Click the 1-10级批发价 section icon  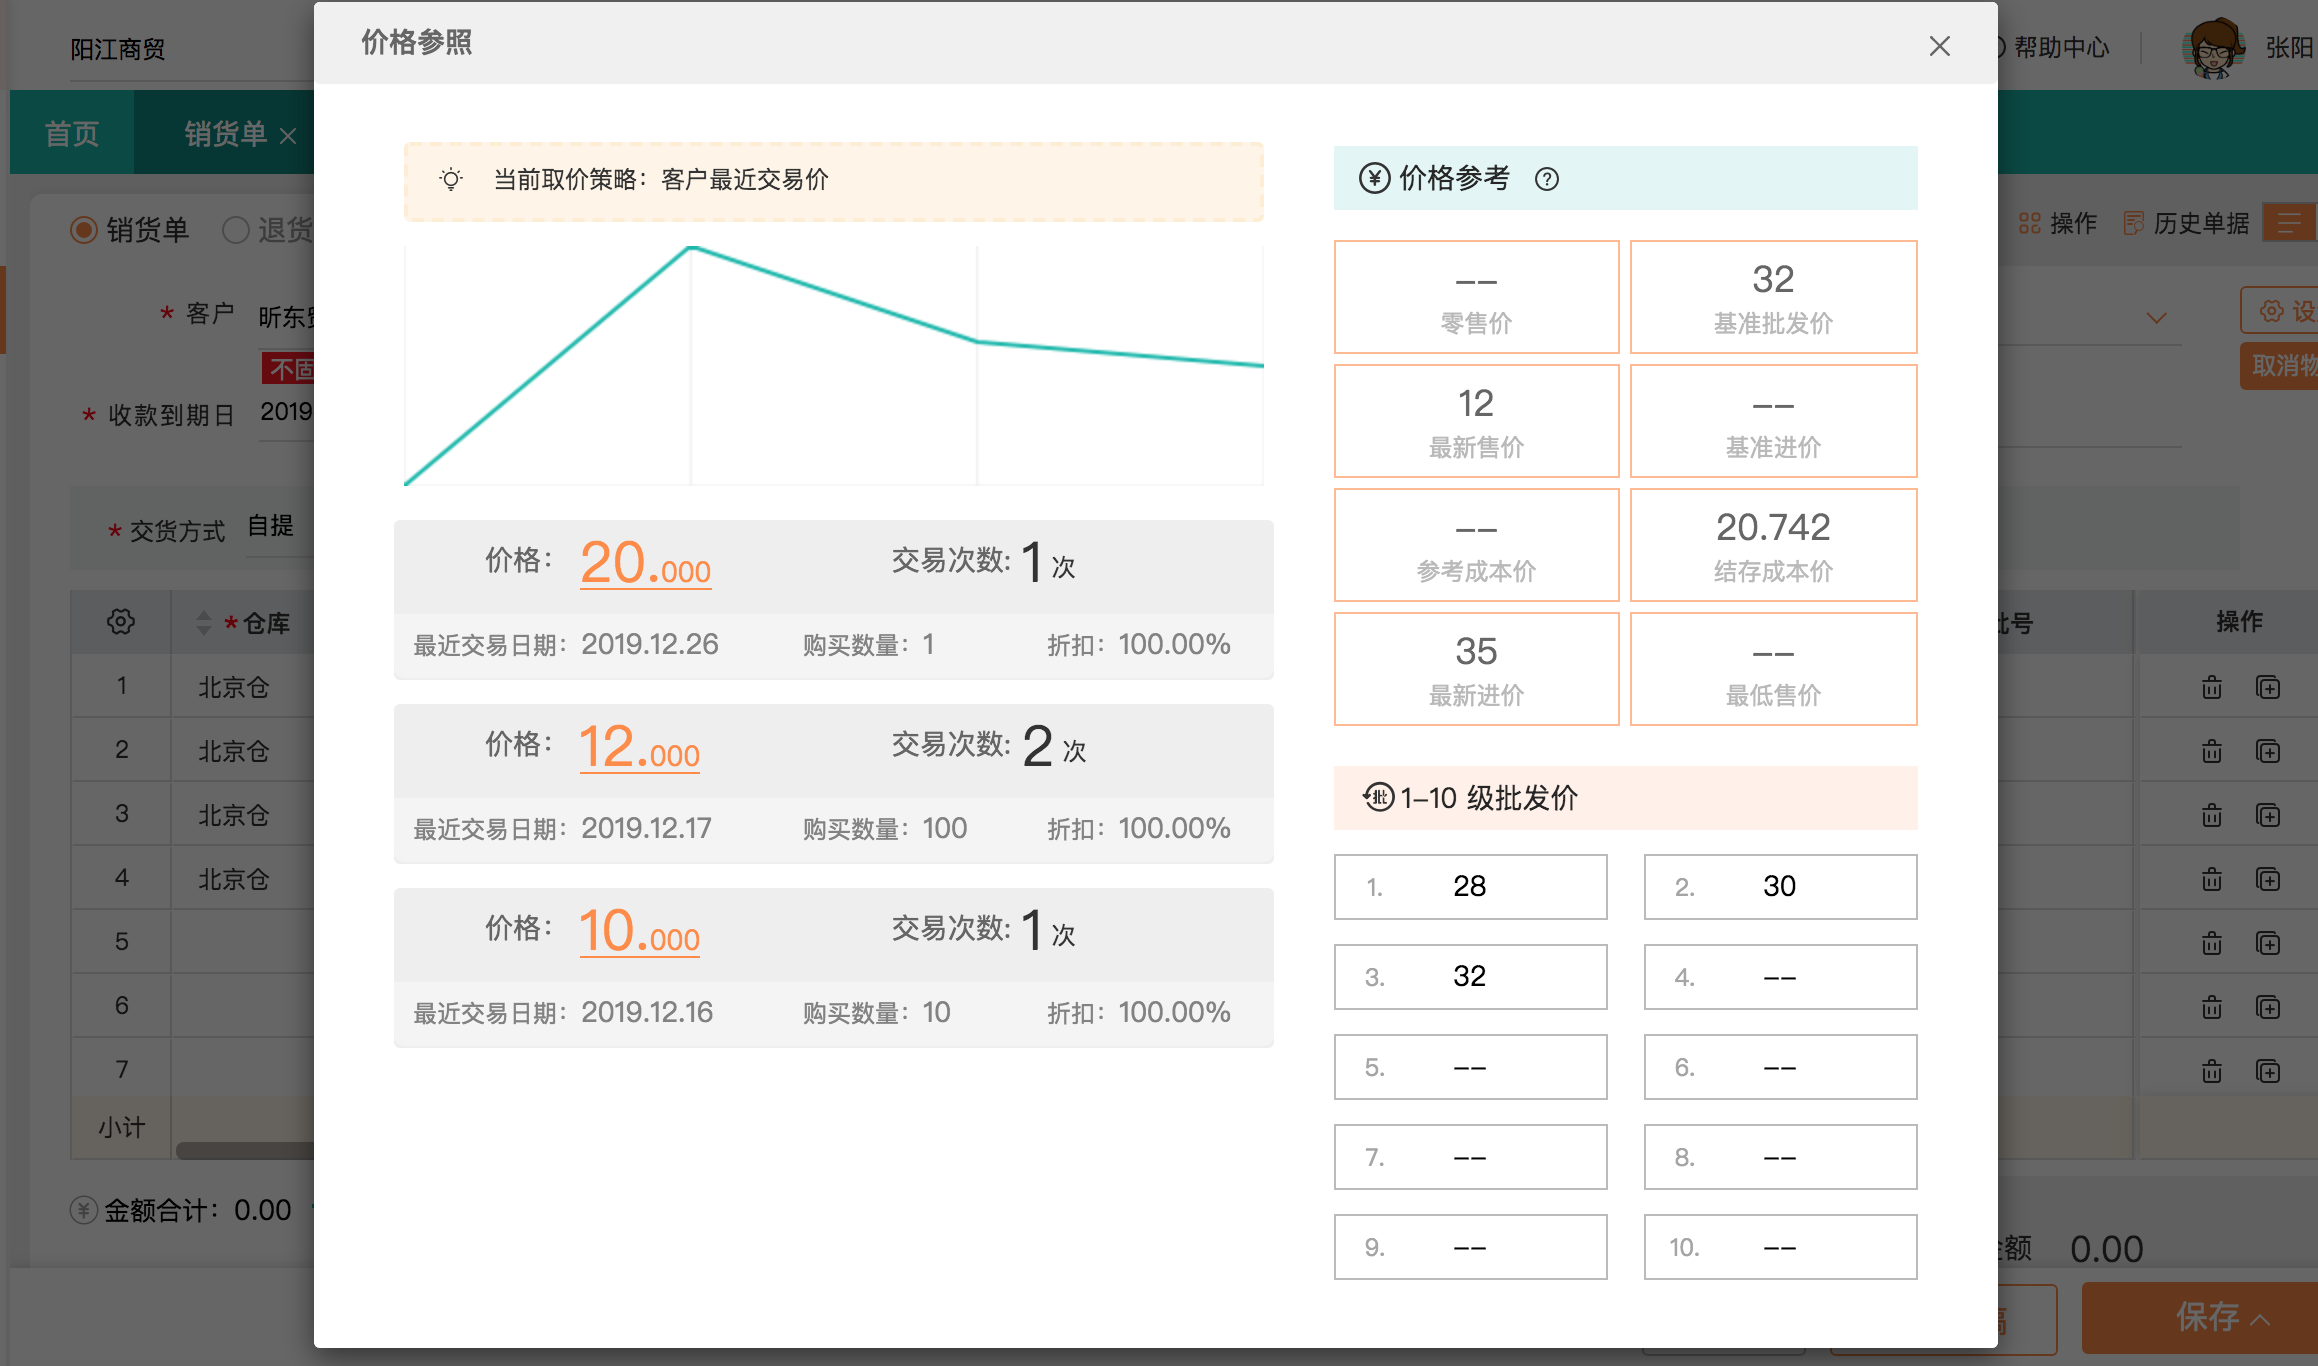click(1374, 797)
